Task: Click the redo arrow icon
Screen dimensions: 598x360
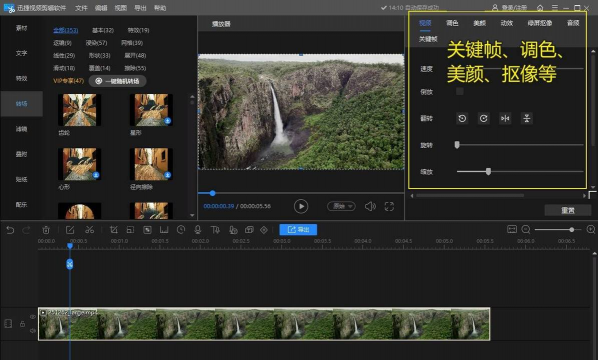Action: 26,230
